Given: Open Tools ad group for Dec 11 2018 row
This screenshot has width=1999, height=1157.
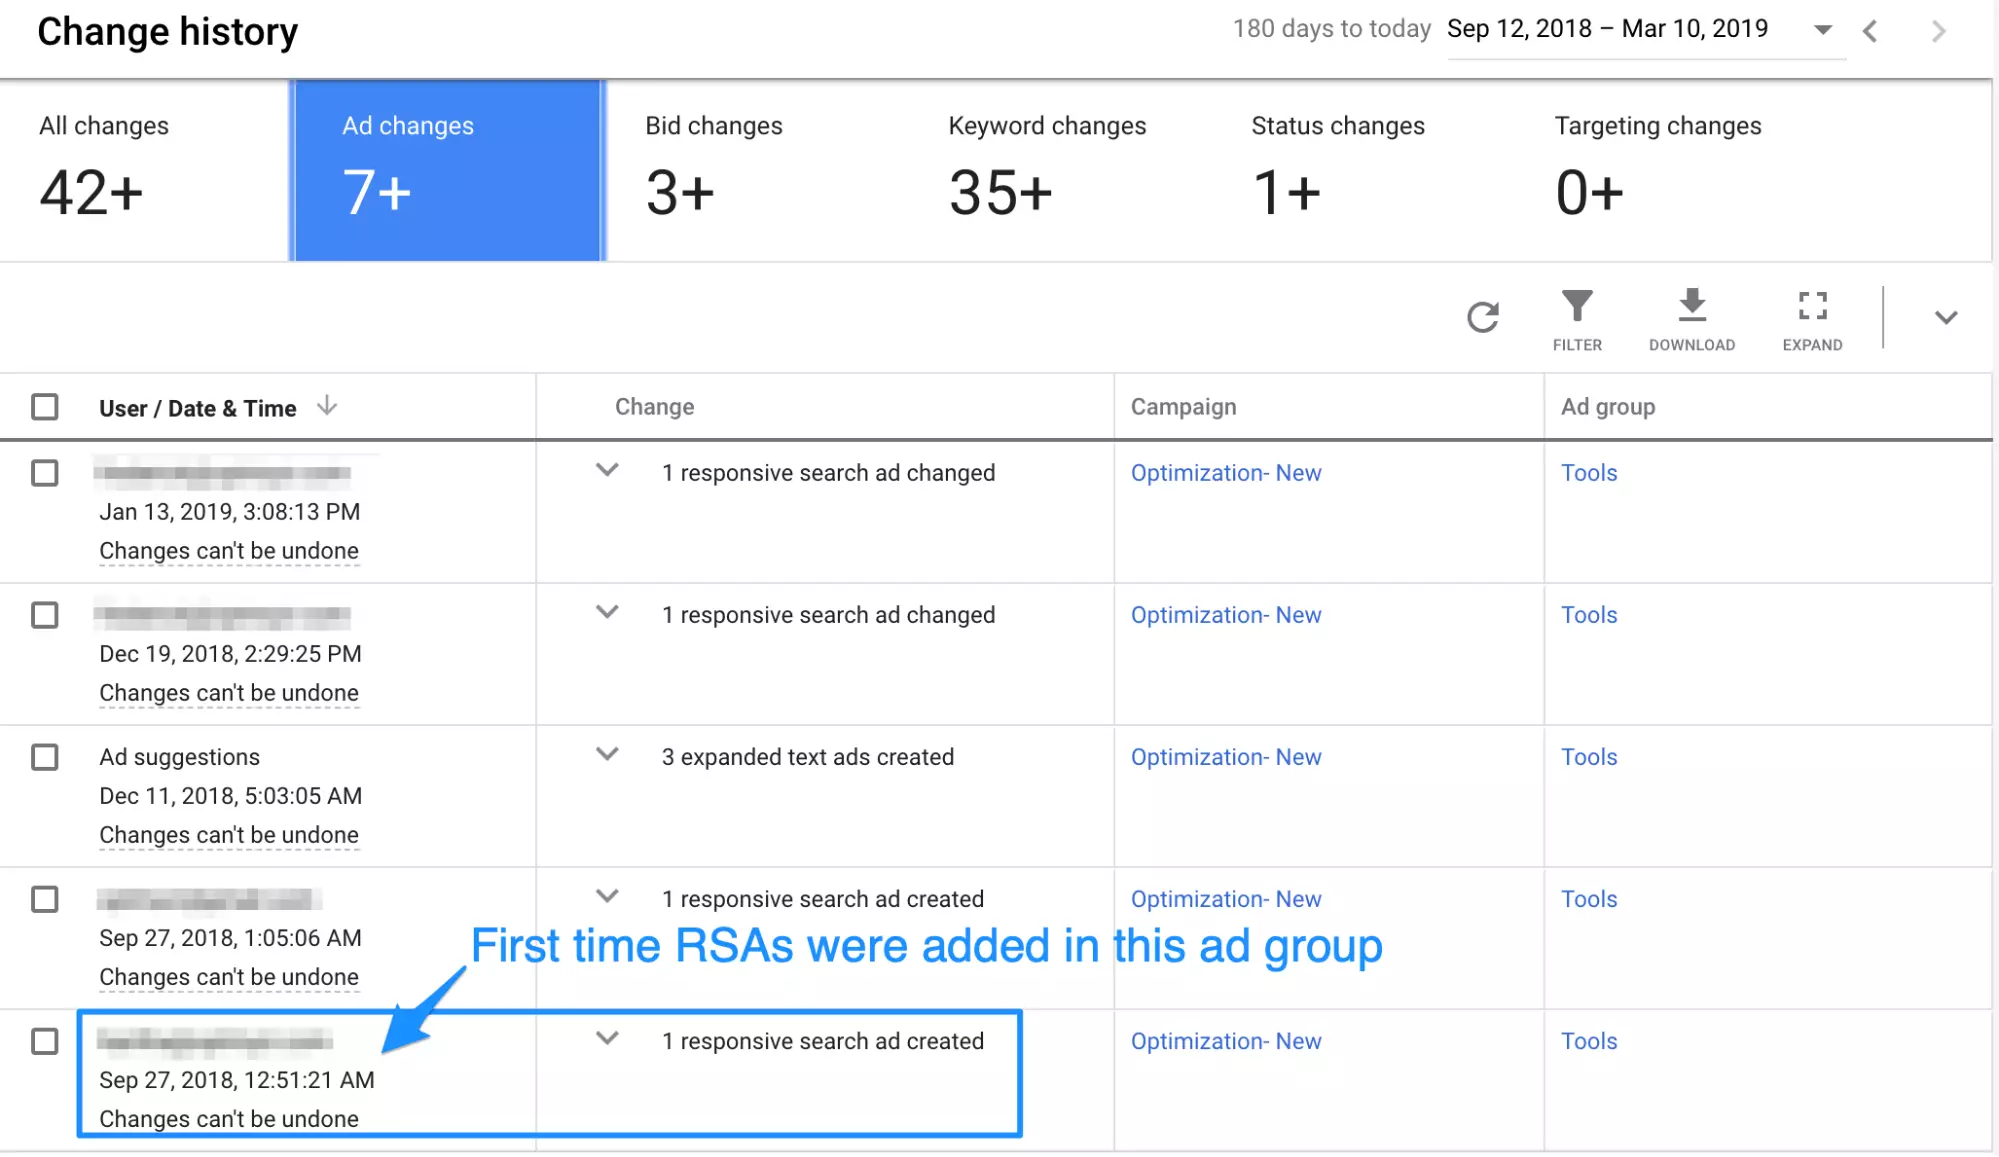Looking at the screenshot, I should [1589, 756].
